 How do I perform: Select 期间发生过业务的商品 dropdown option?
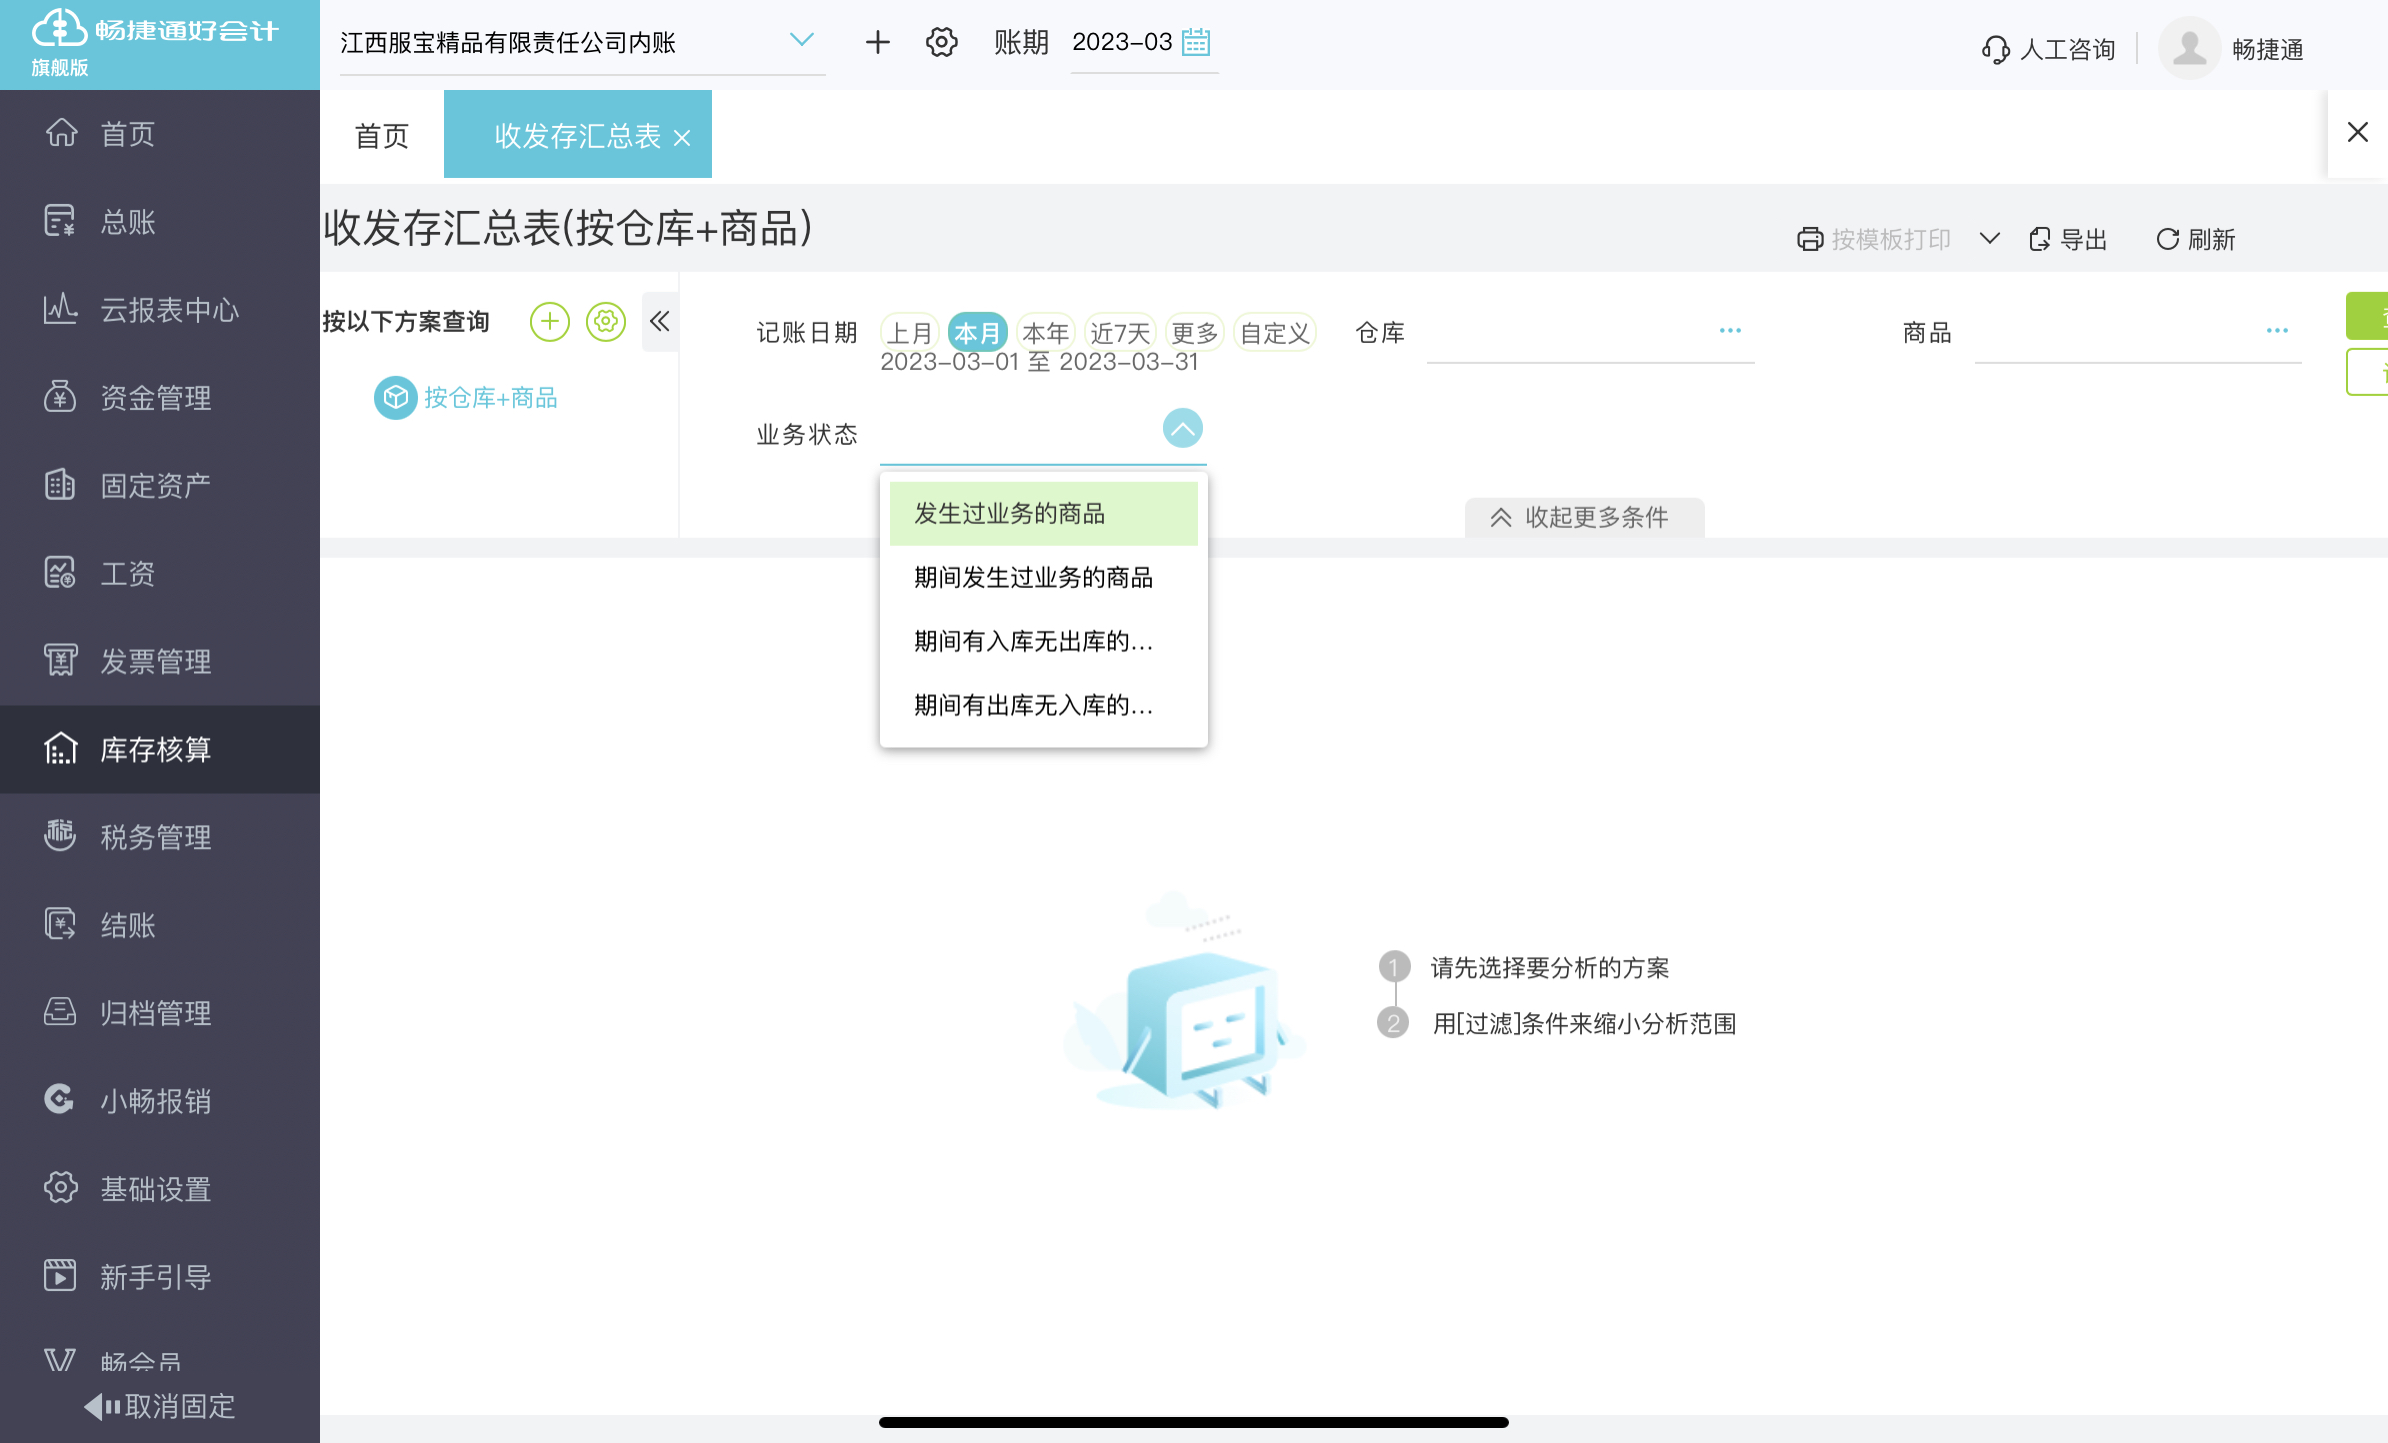(x=1032, y=577)
